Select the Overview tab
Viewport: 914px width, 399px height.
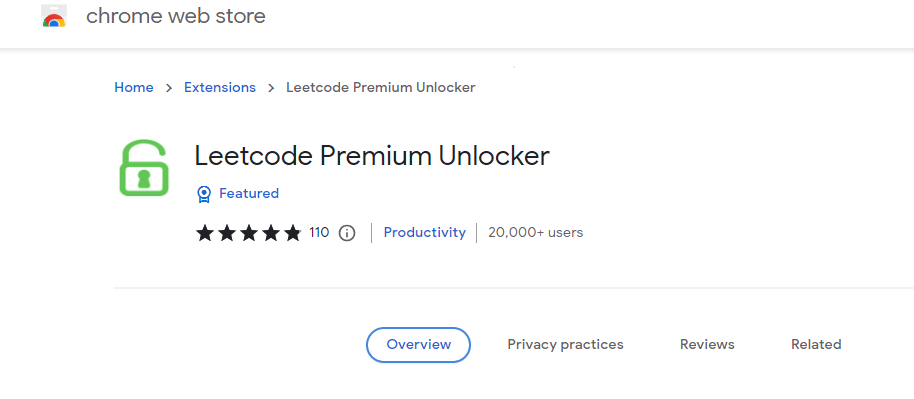419,345
